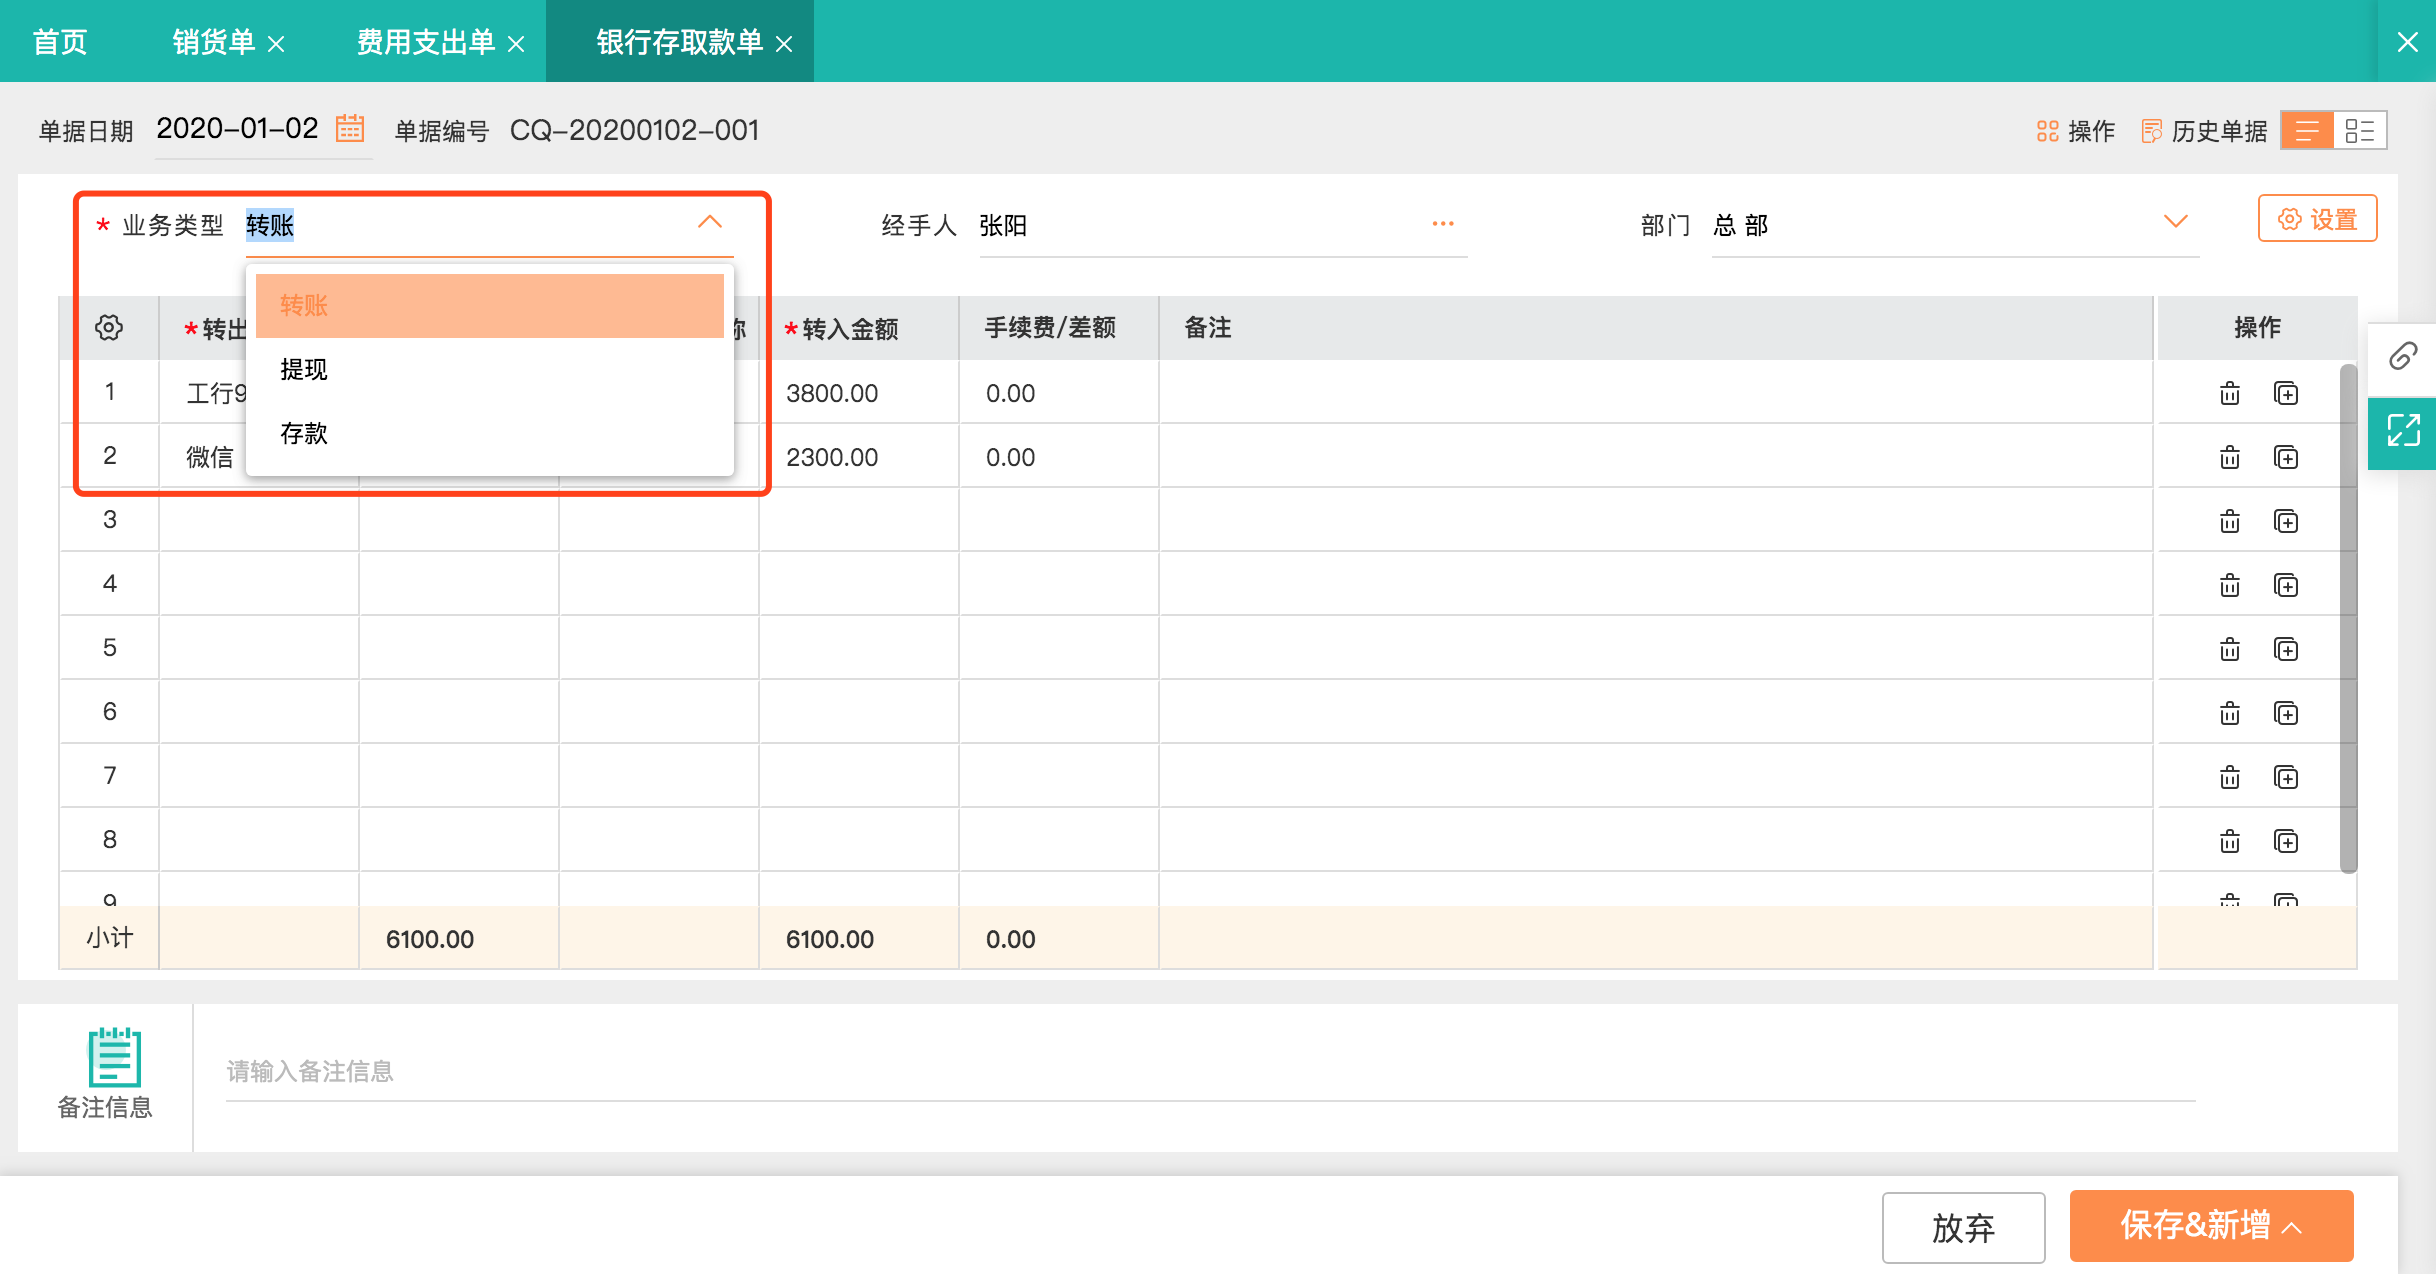Viewport: 2436px width, 1274px height.
Task: Toggle the column settings gear icon
Action: tap(110, 329)
